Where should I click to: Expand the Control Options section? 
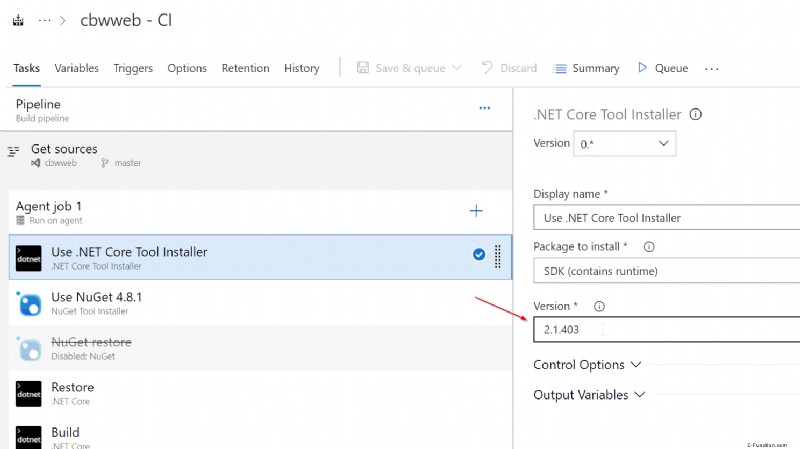click(587, 365)
